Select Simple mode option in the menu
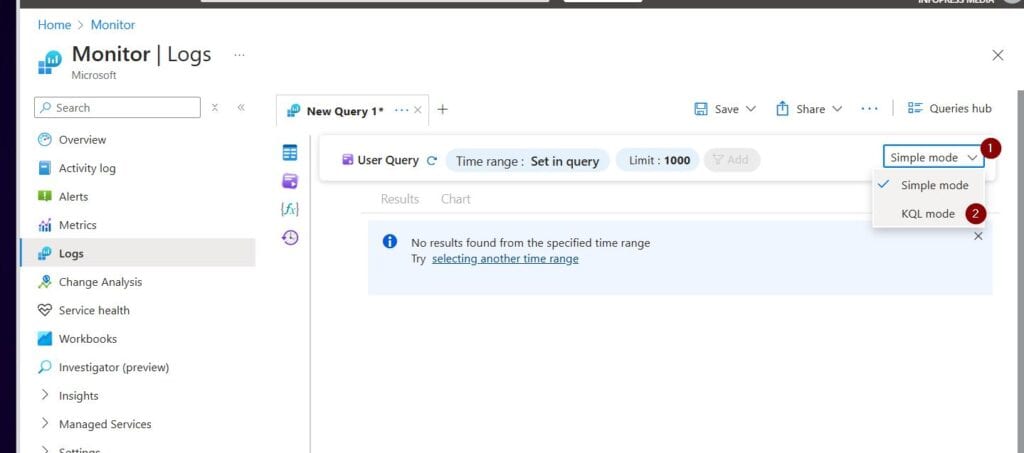 pyautogui.click(x=928, y=185)
